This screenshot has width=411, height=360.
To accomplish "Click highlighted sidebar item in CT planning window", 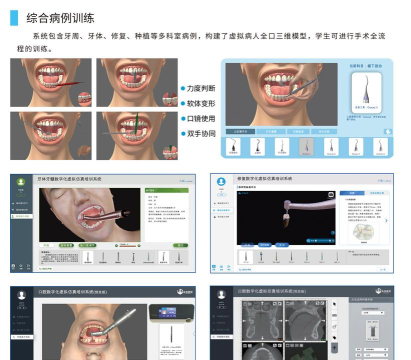I will [x=222, y=337].
